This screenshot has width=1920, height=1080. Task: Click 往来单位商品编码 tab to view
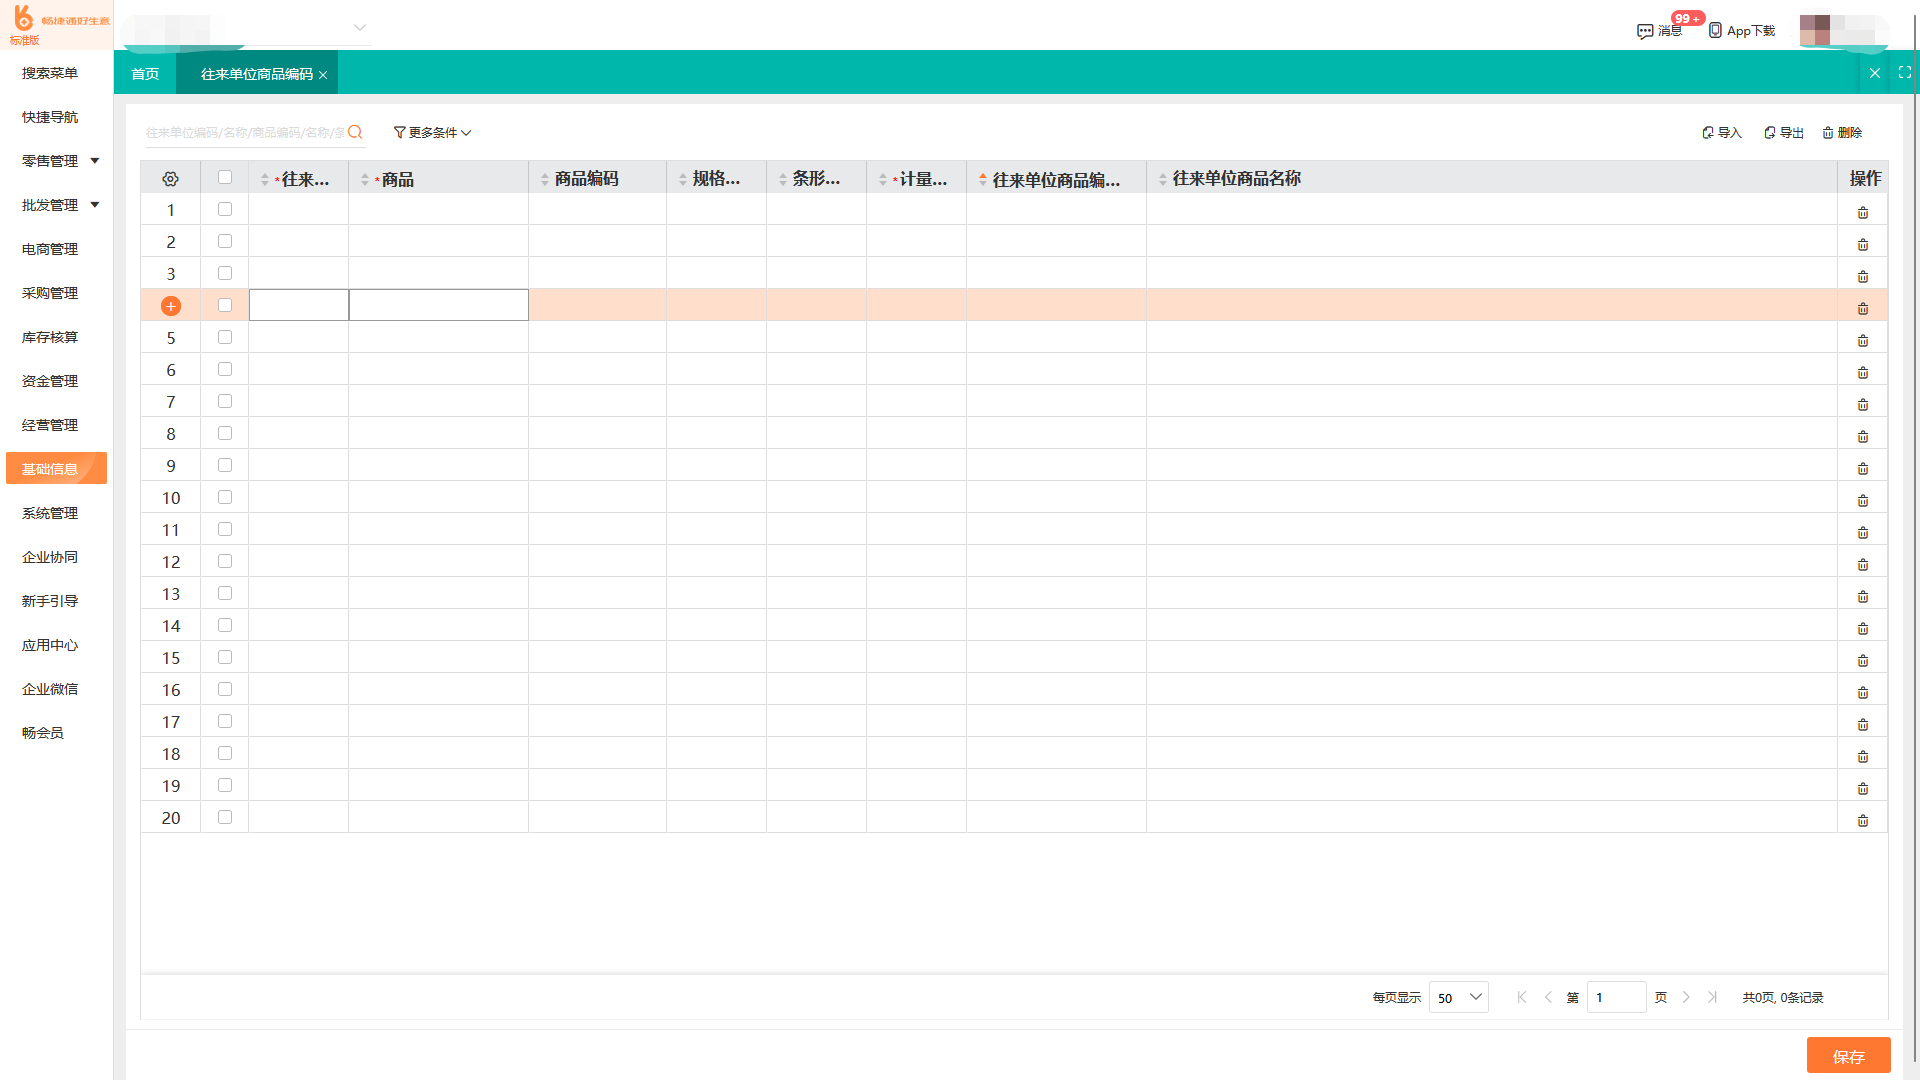coord(255,73)
